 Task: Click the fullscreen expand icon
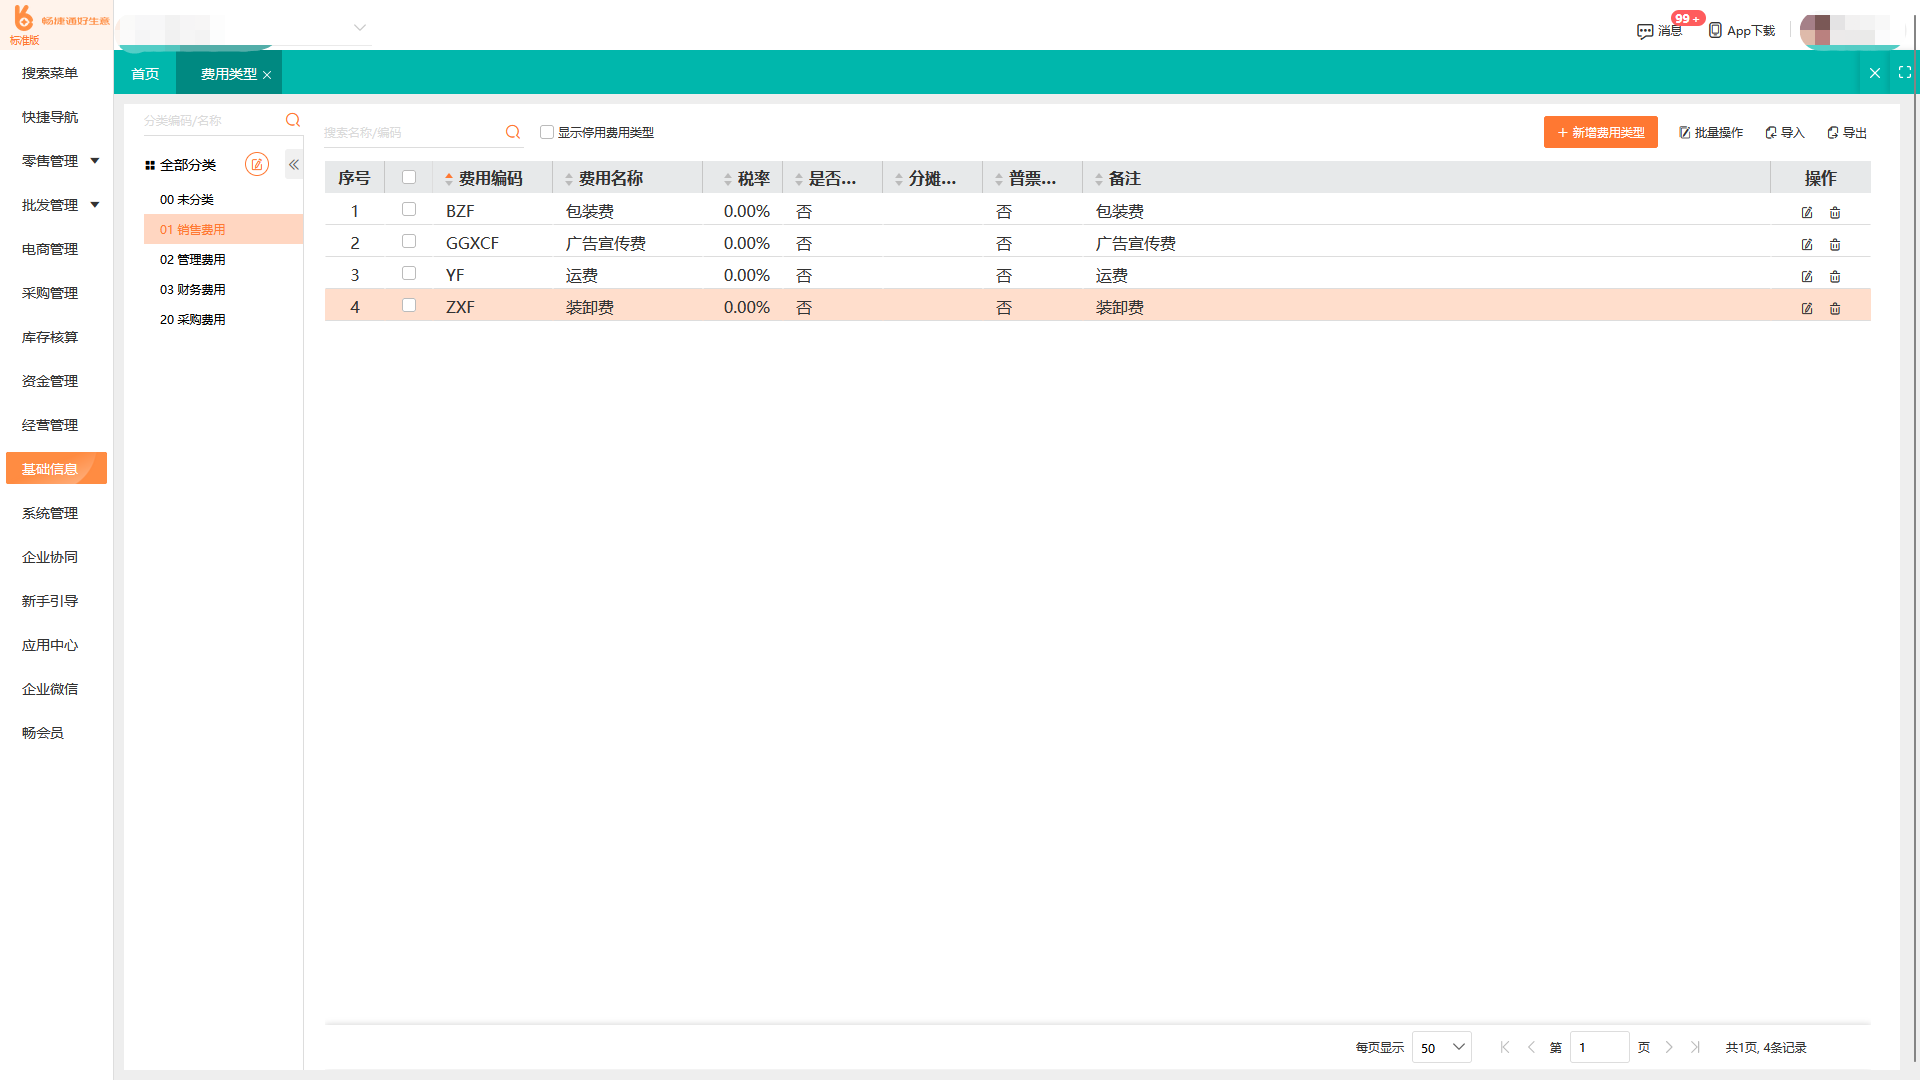[1904, 73]
